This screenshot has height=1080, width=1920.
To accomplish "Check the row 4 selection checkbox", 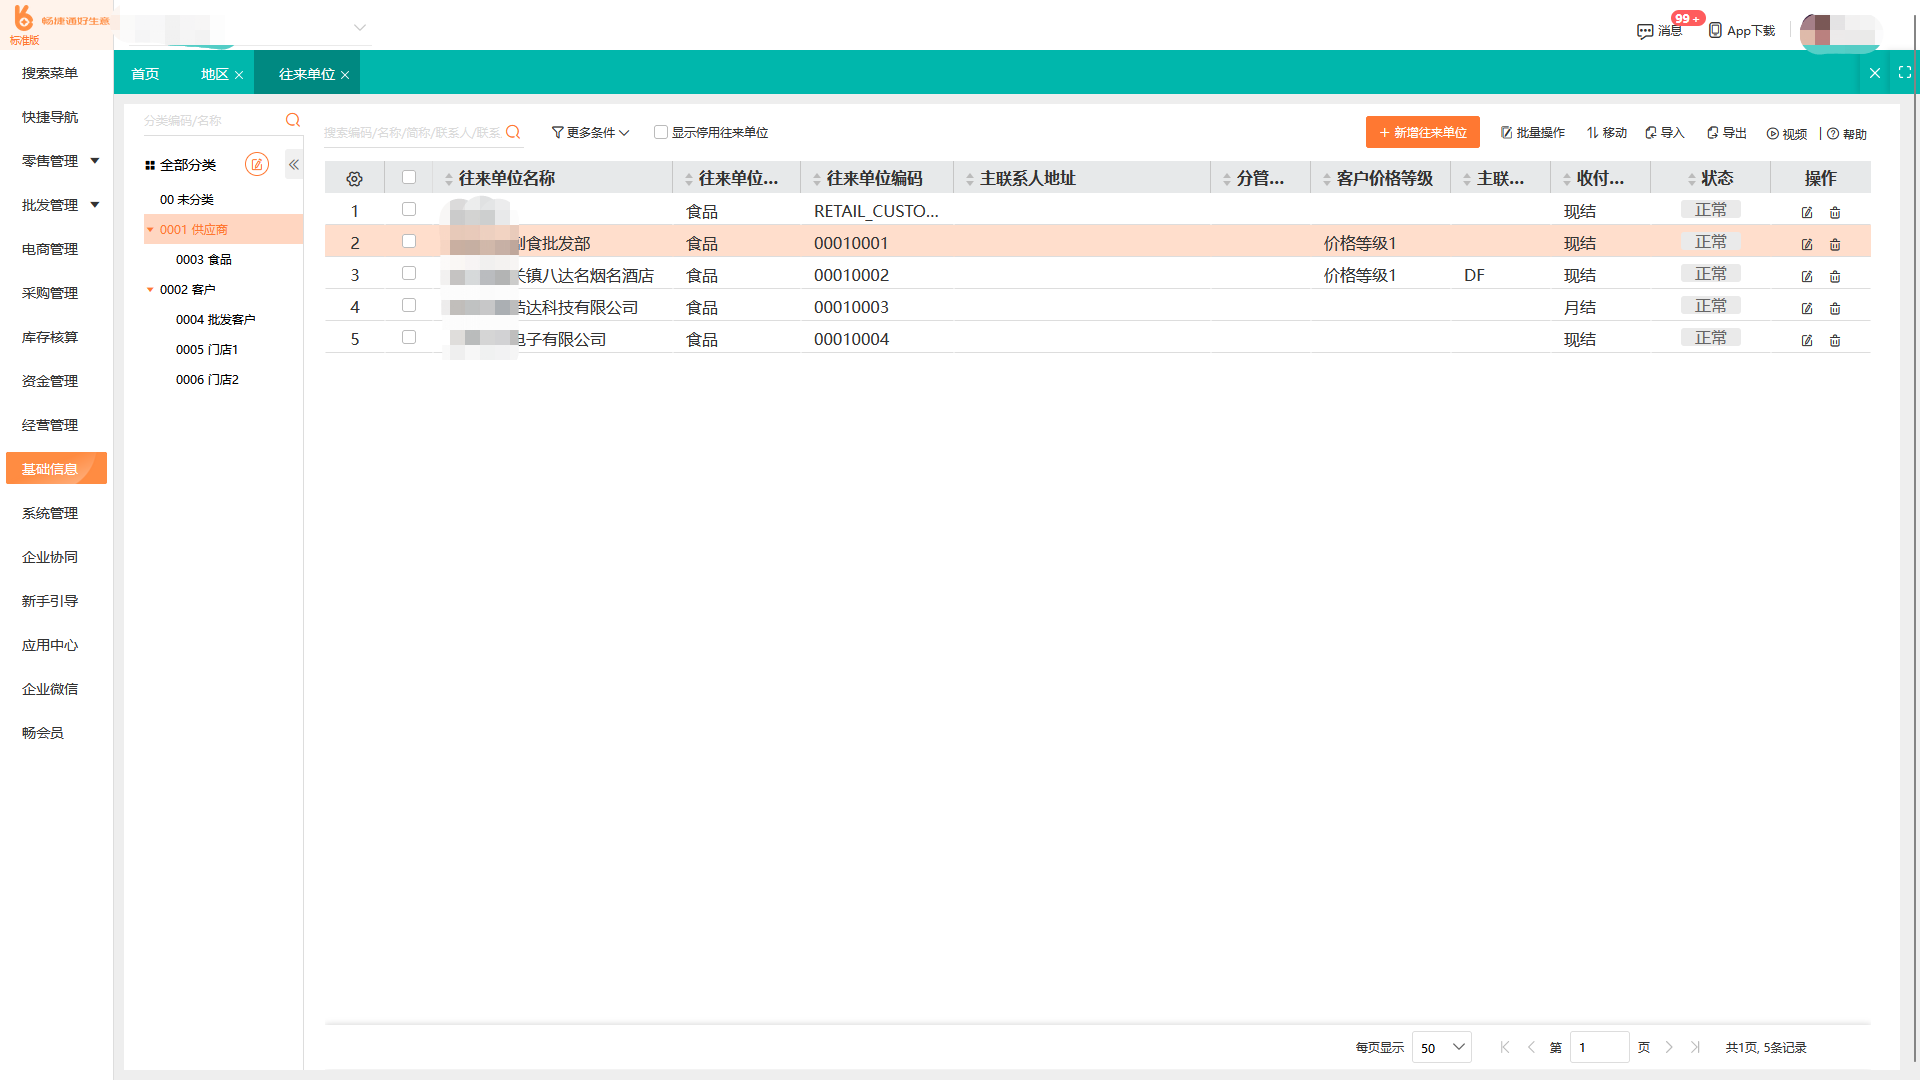I will pyautogui.click(x=410, y=305).
